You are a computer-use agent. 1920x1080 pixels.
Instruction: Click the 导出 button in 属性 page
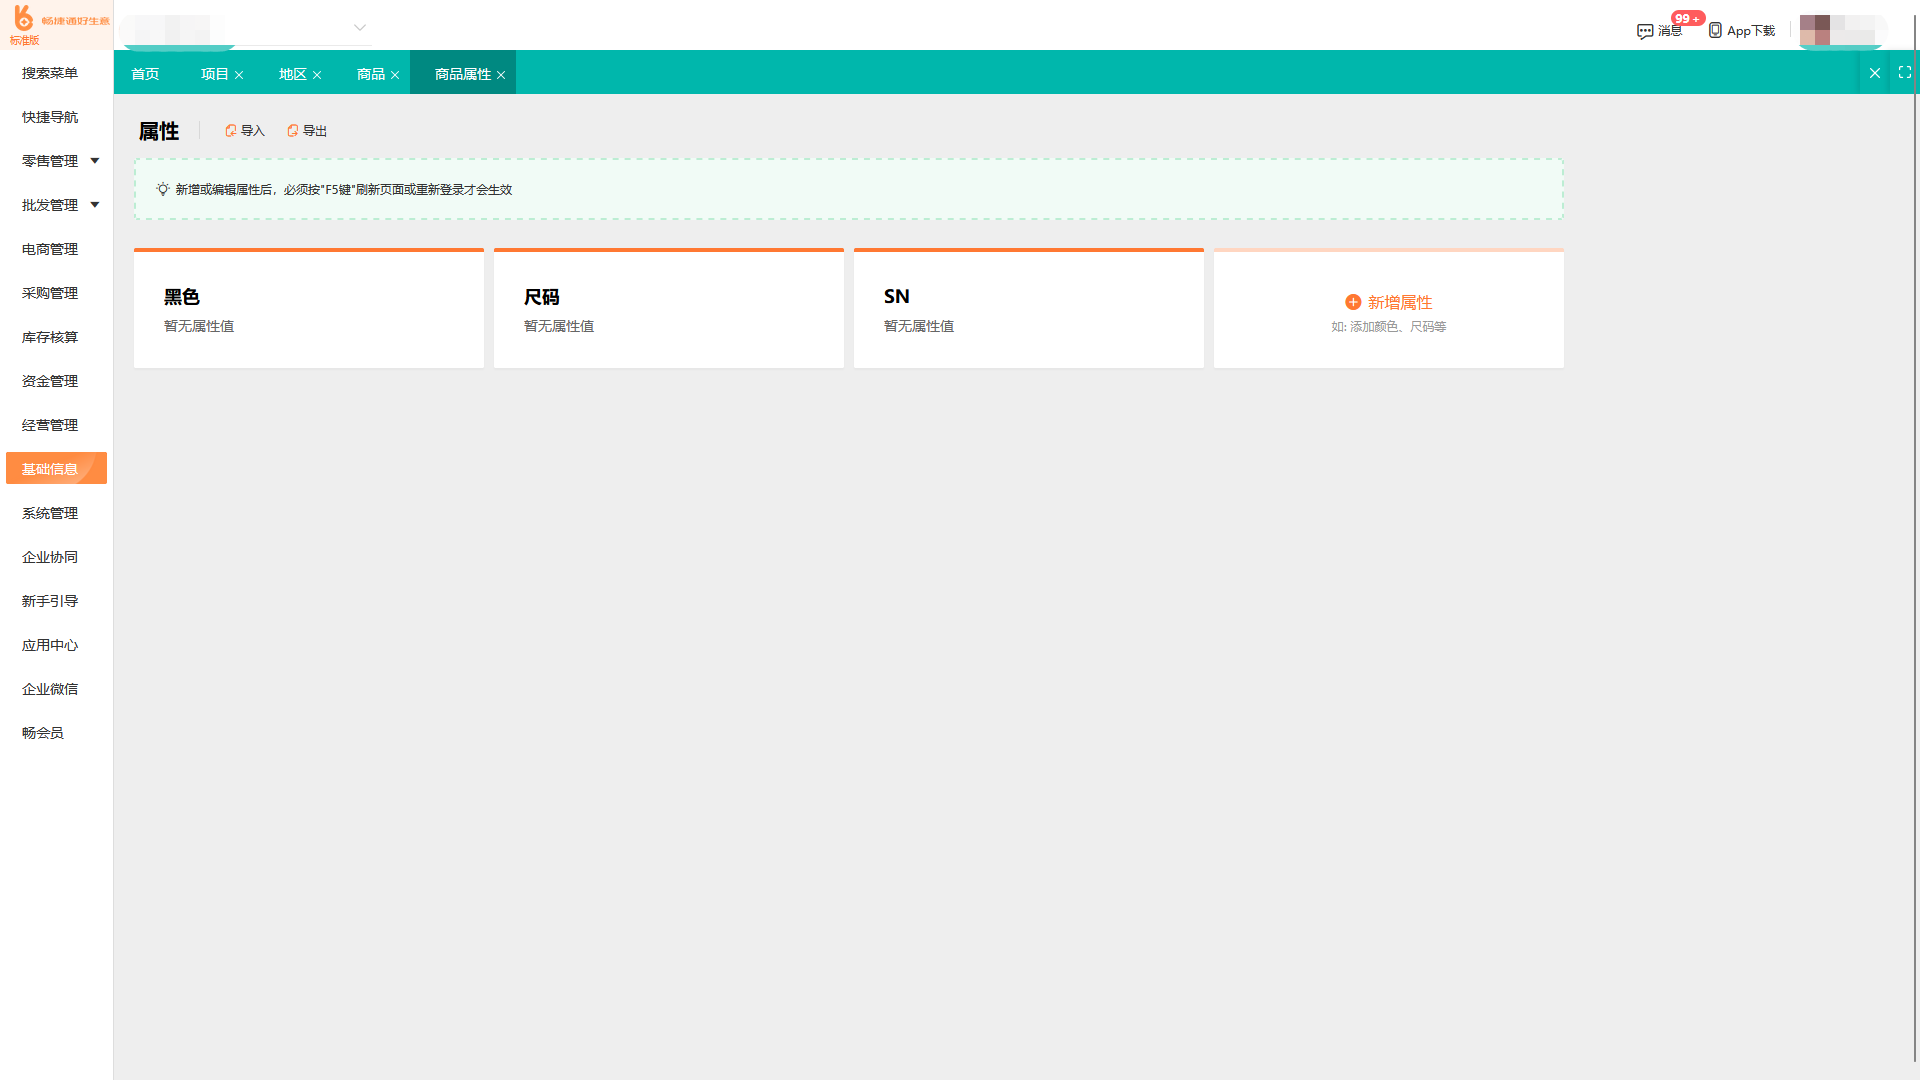(x=307, y=131)
